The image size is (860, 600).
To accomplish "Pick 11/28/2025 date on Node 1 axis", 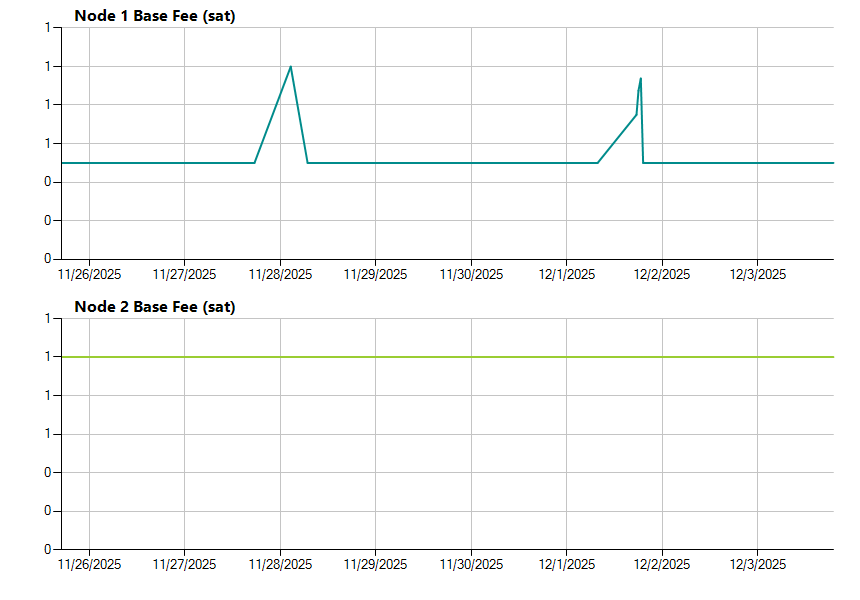I will 280,274.
